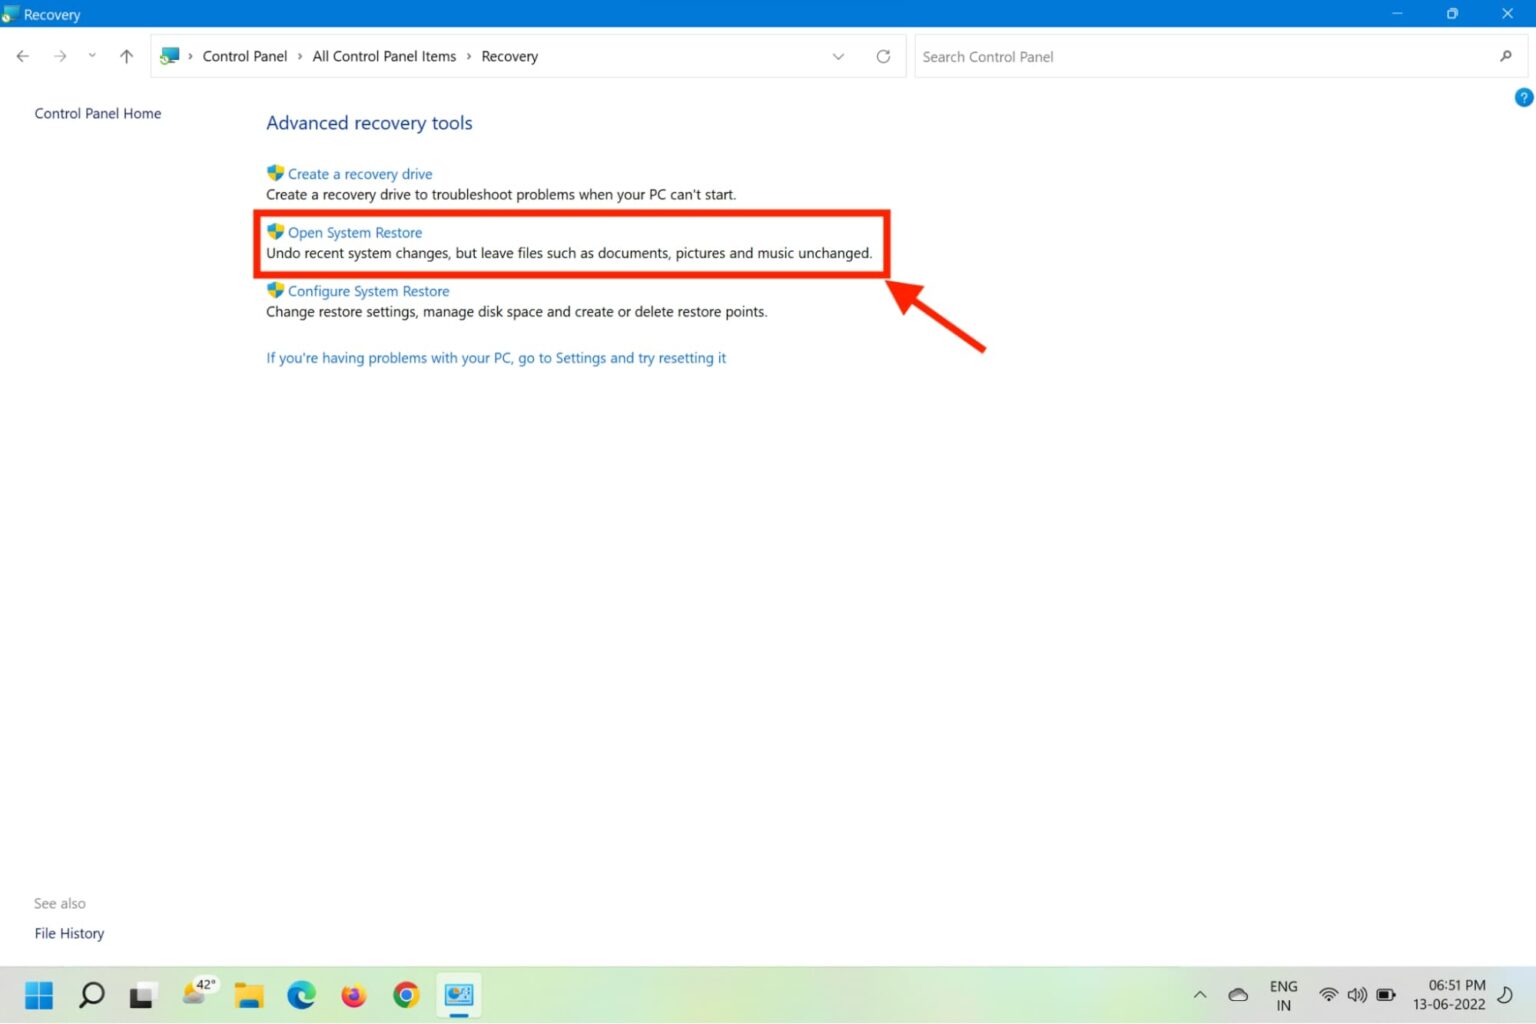
Task: Open the network icon in system tray
Action: click(x=1328, y=995)
